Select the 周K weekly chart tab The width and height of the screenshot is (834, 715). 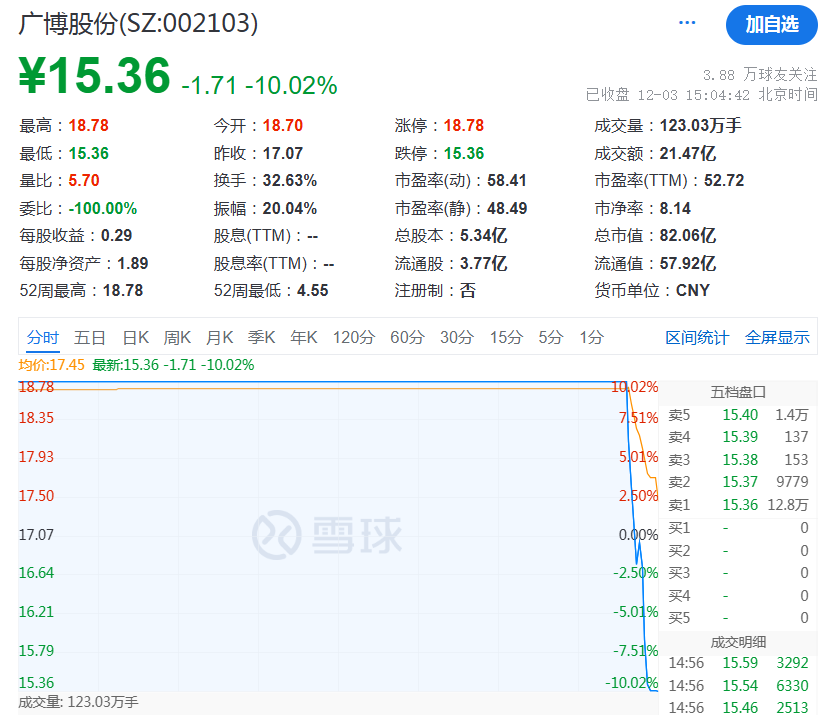pos(177,338)
